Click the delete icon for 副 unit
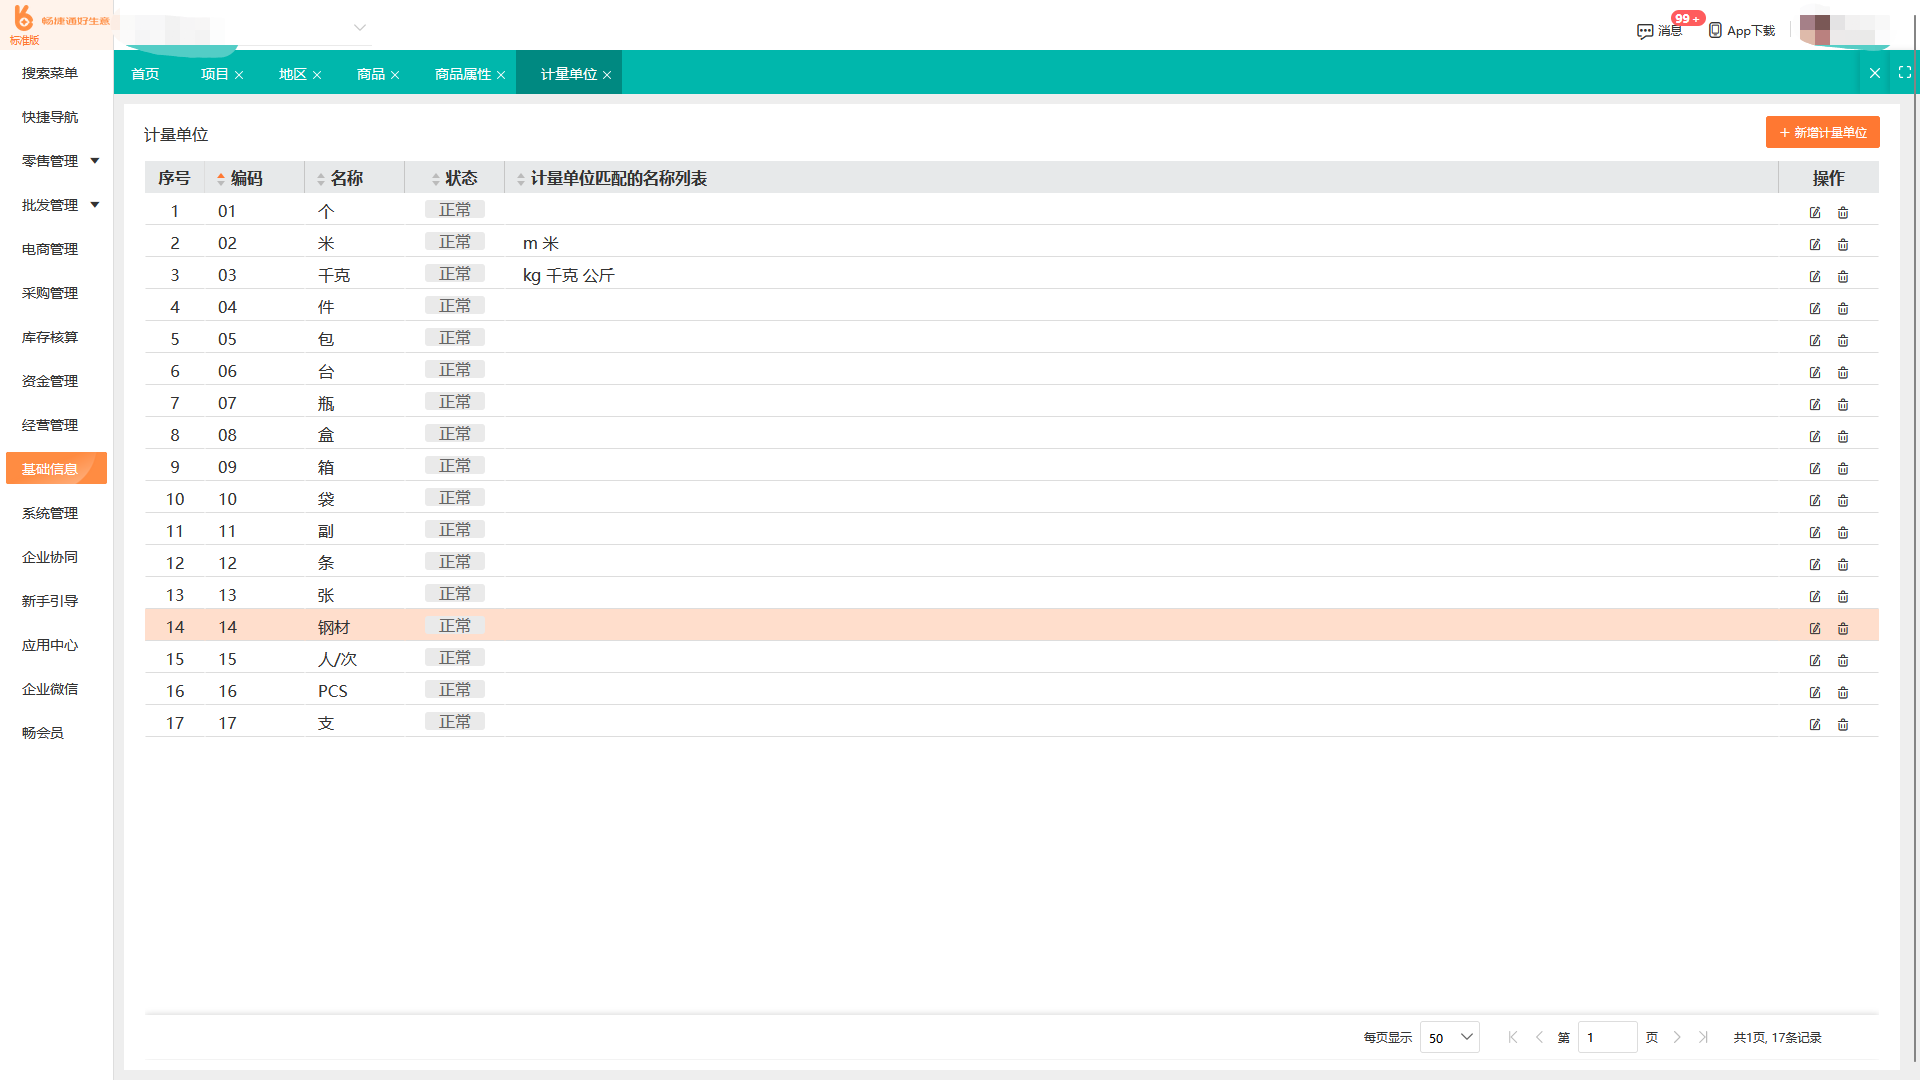Screen dimensions: 1920x1080 [x=1844, y=531]
